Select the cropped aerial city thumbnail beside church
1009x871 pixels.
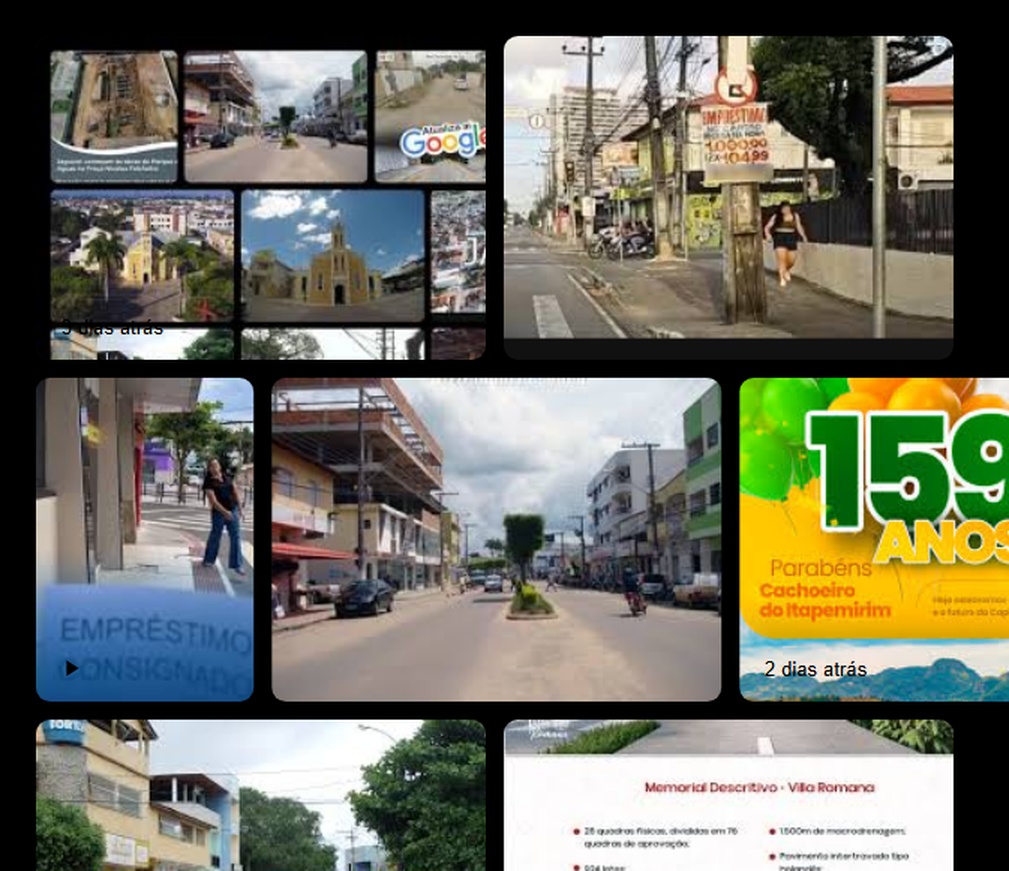point(458,255)
